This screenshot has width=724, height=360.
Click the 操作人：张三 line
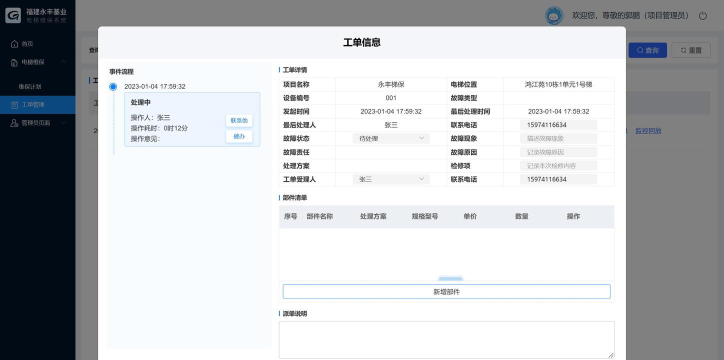tap(151, 118)
